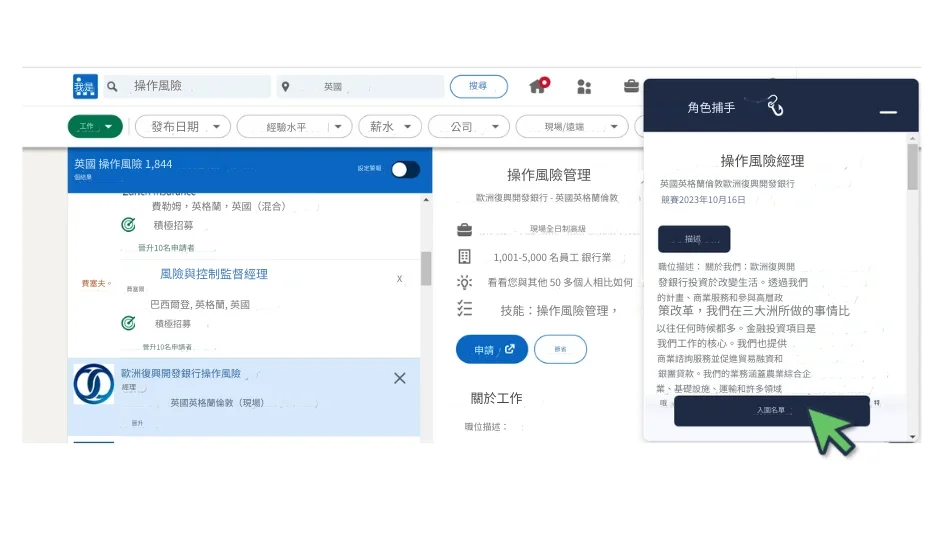Click the 巴西爾登, 英格蘭, 英國 location text
Viewport: 944px width, 546px height.
coord(200,305)
